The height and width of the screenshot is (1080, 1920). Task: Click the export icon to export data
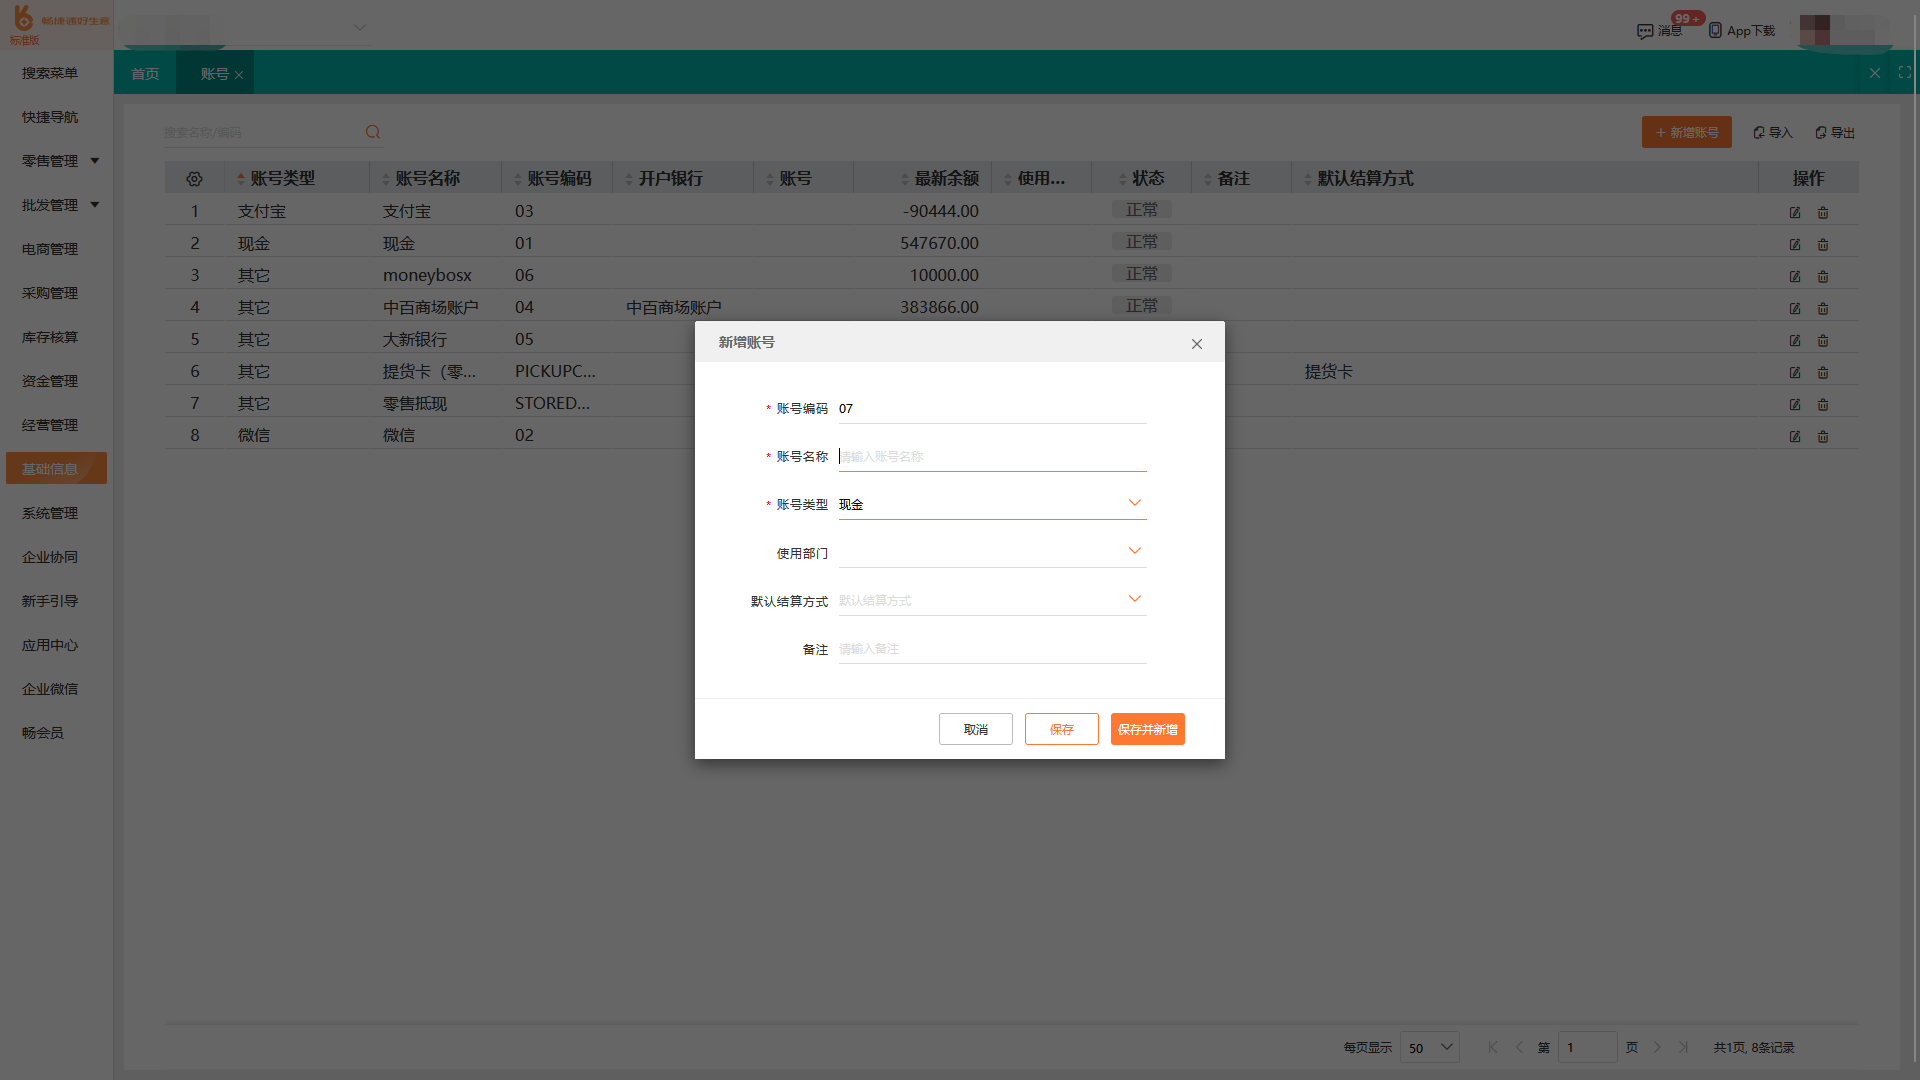tap(1837, 132)
